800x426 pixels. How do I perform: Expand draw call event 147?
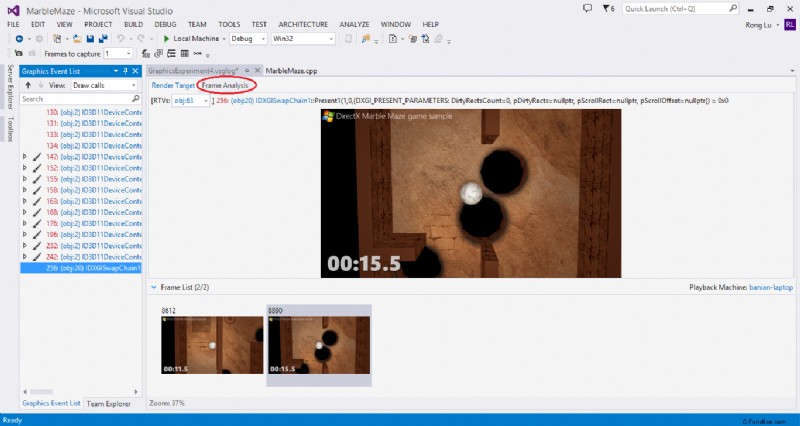24,158
